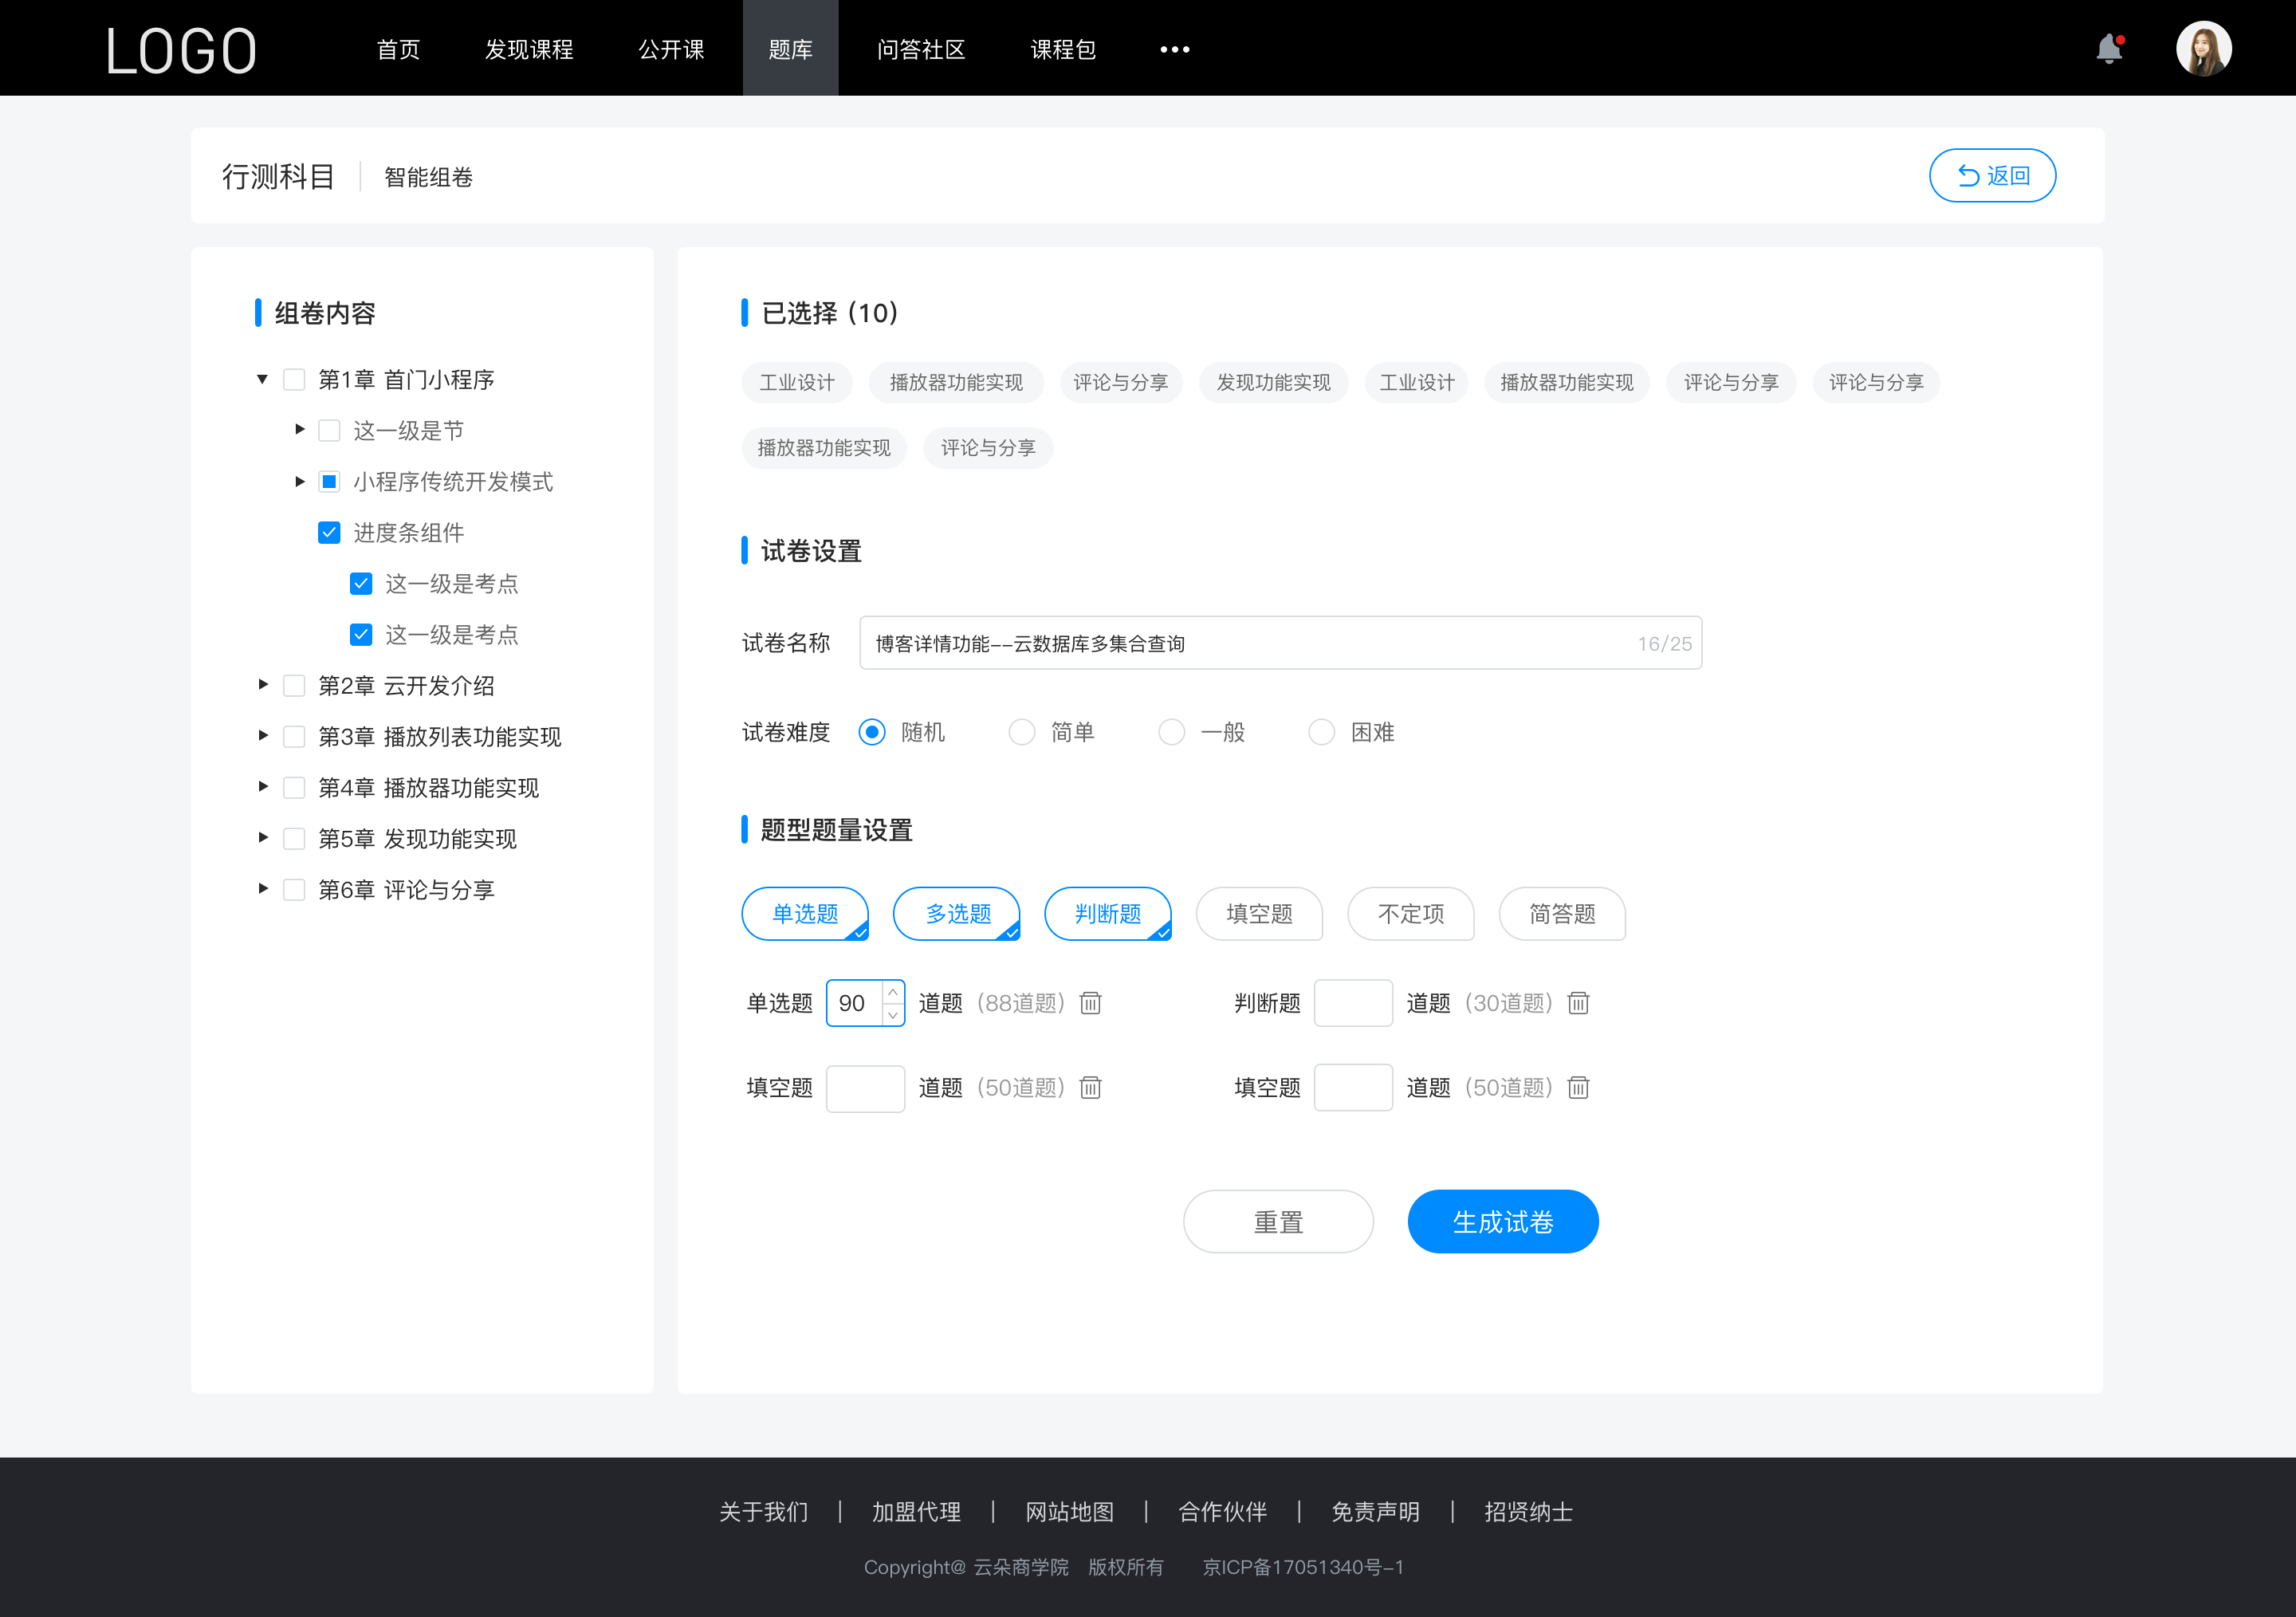This screenshot has height=1617, width=2296.
Task: Click the 题库 navigation menu item
Action: point(789,47)
